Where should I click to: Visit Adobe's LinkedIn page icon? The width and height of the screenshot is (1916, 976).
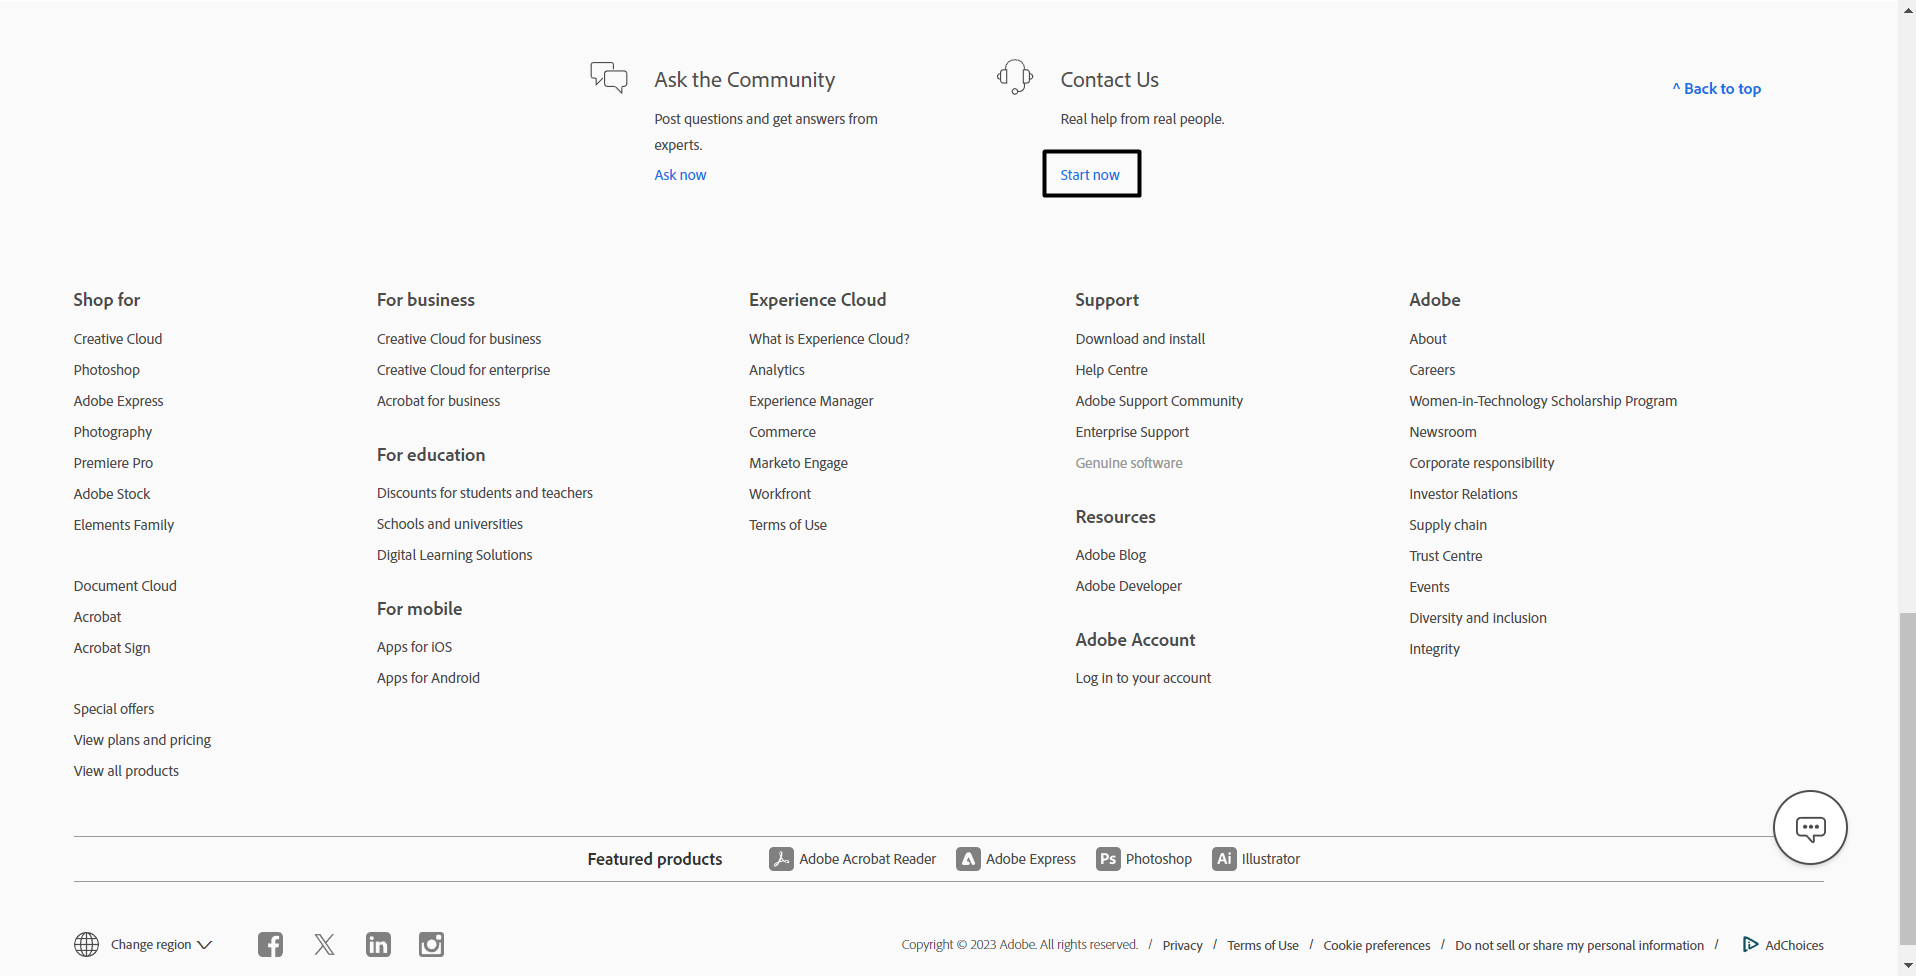[x=377, y=944]
